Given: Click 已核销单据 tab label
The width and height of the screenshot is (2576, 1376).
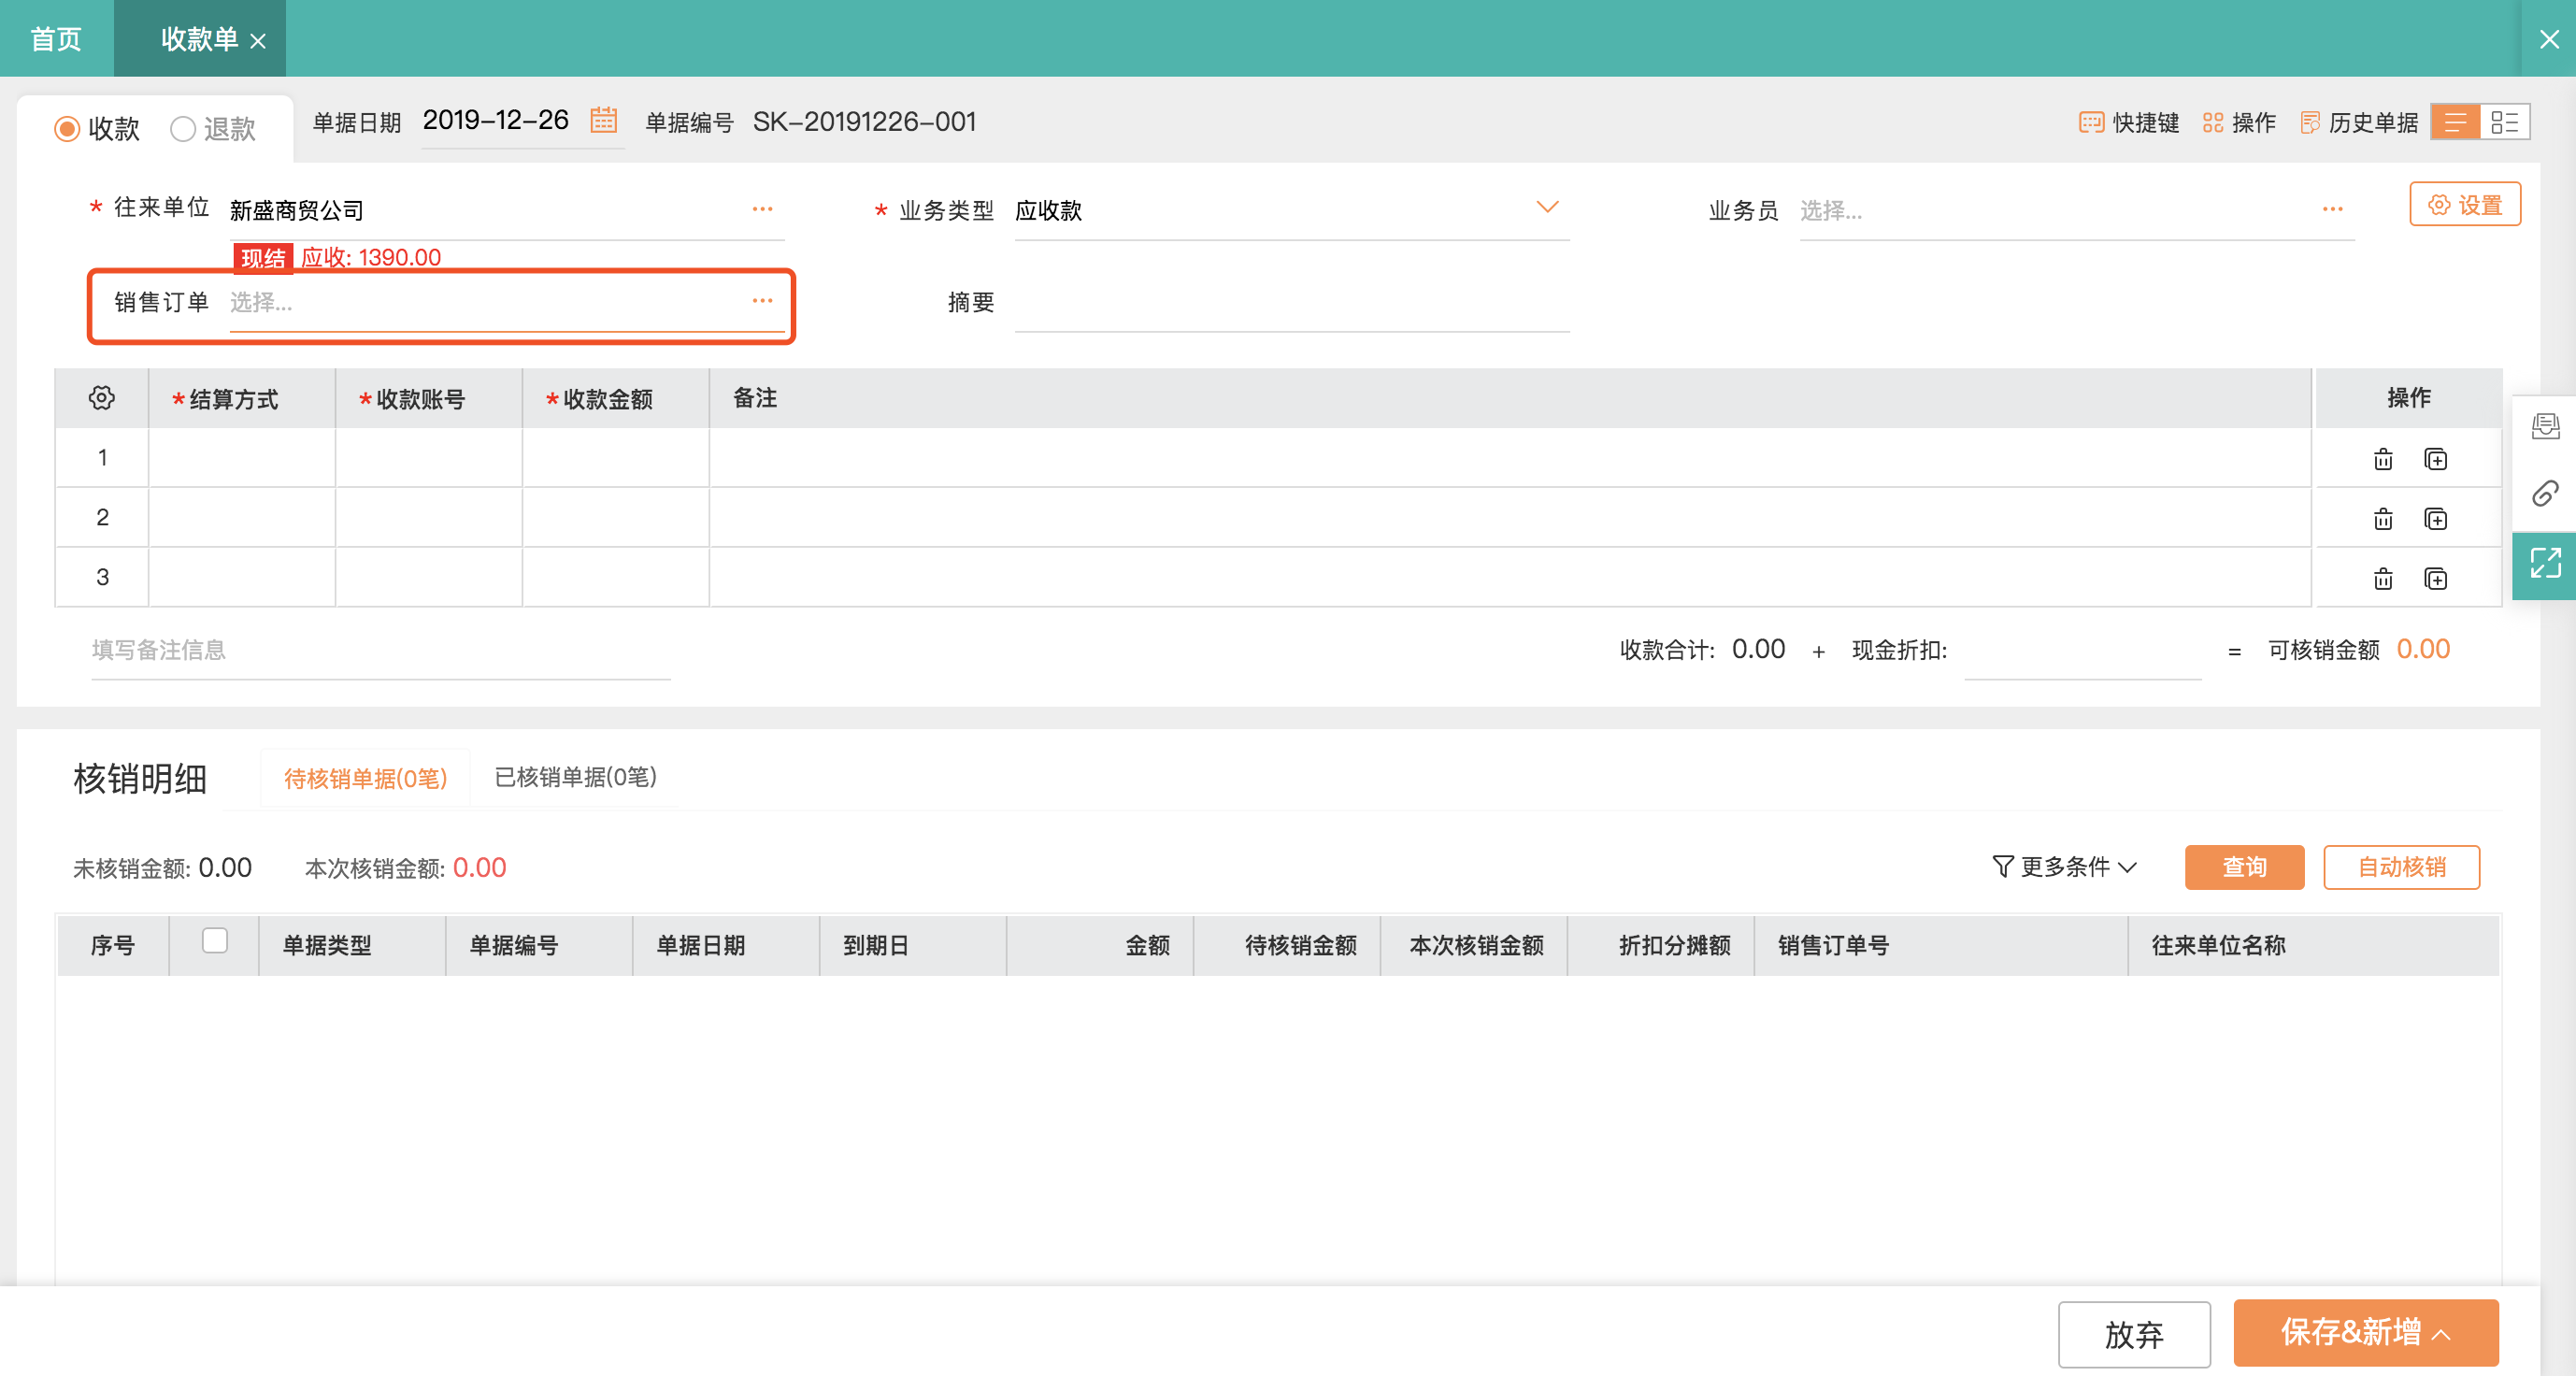Looking at the screenshot, I should pos(580,779).
